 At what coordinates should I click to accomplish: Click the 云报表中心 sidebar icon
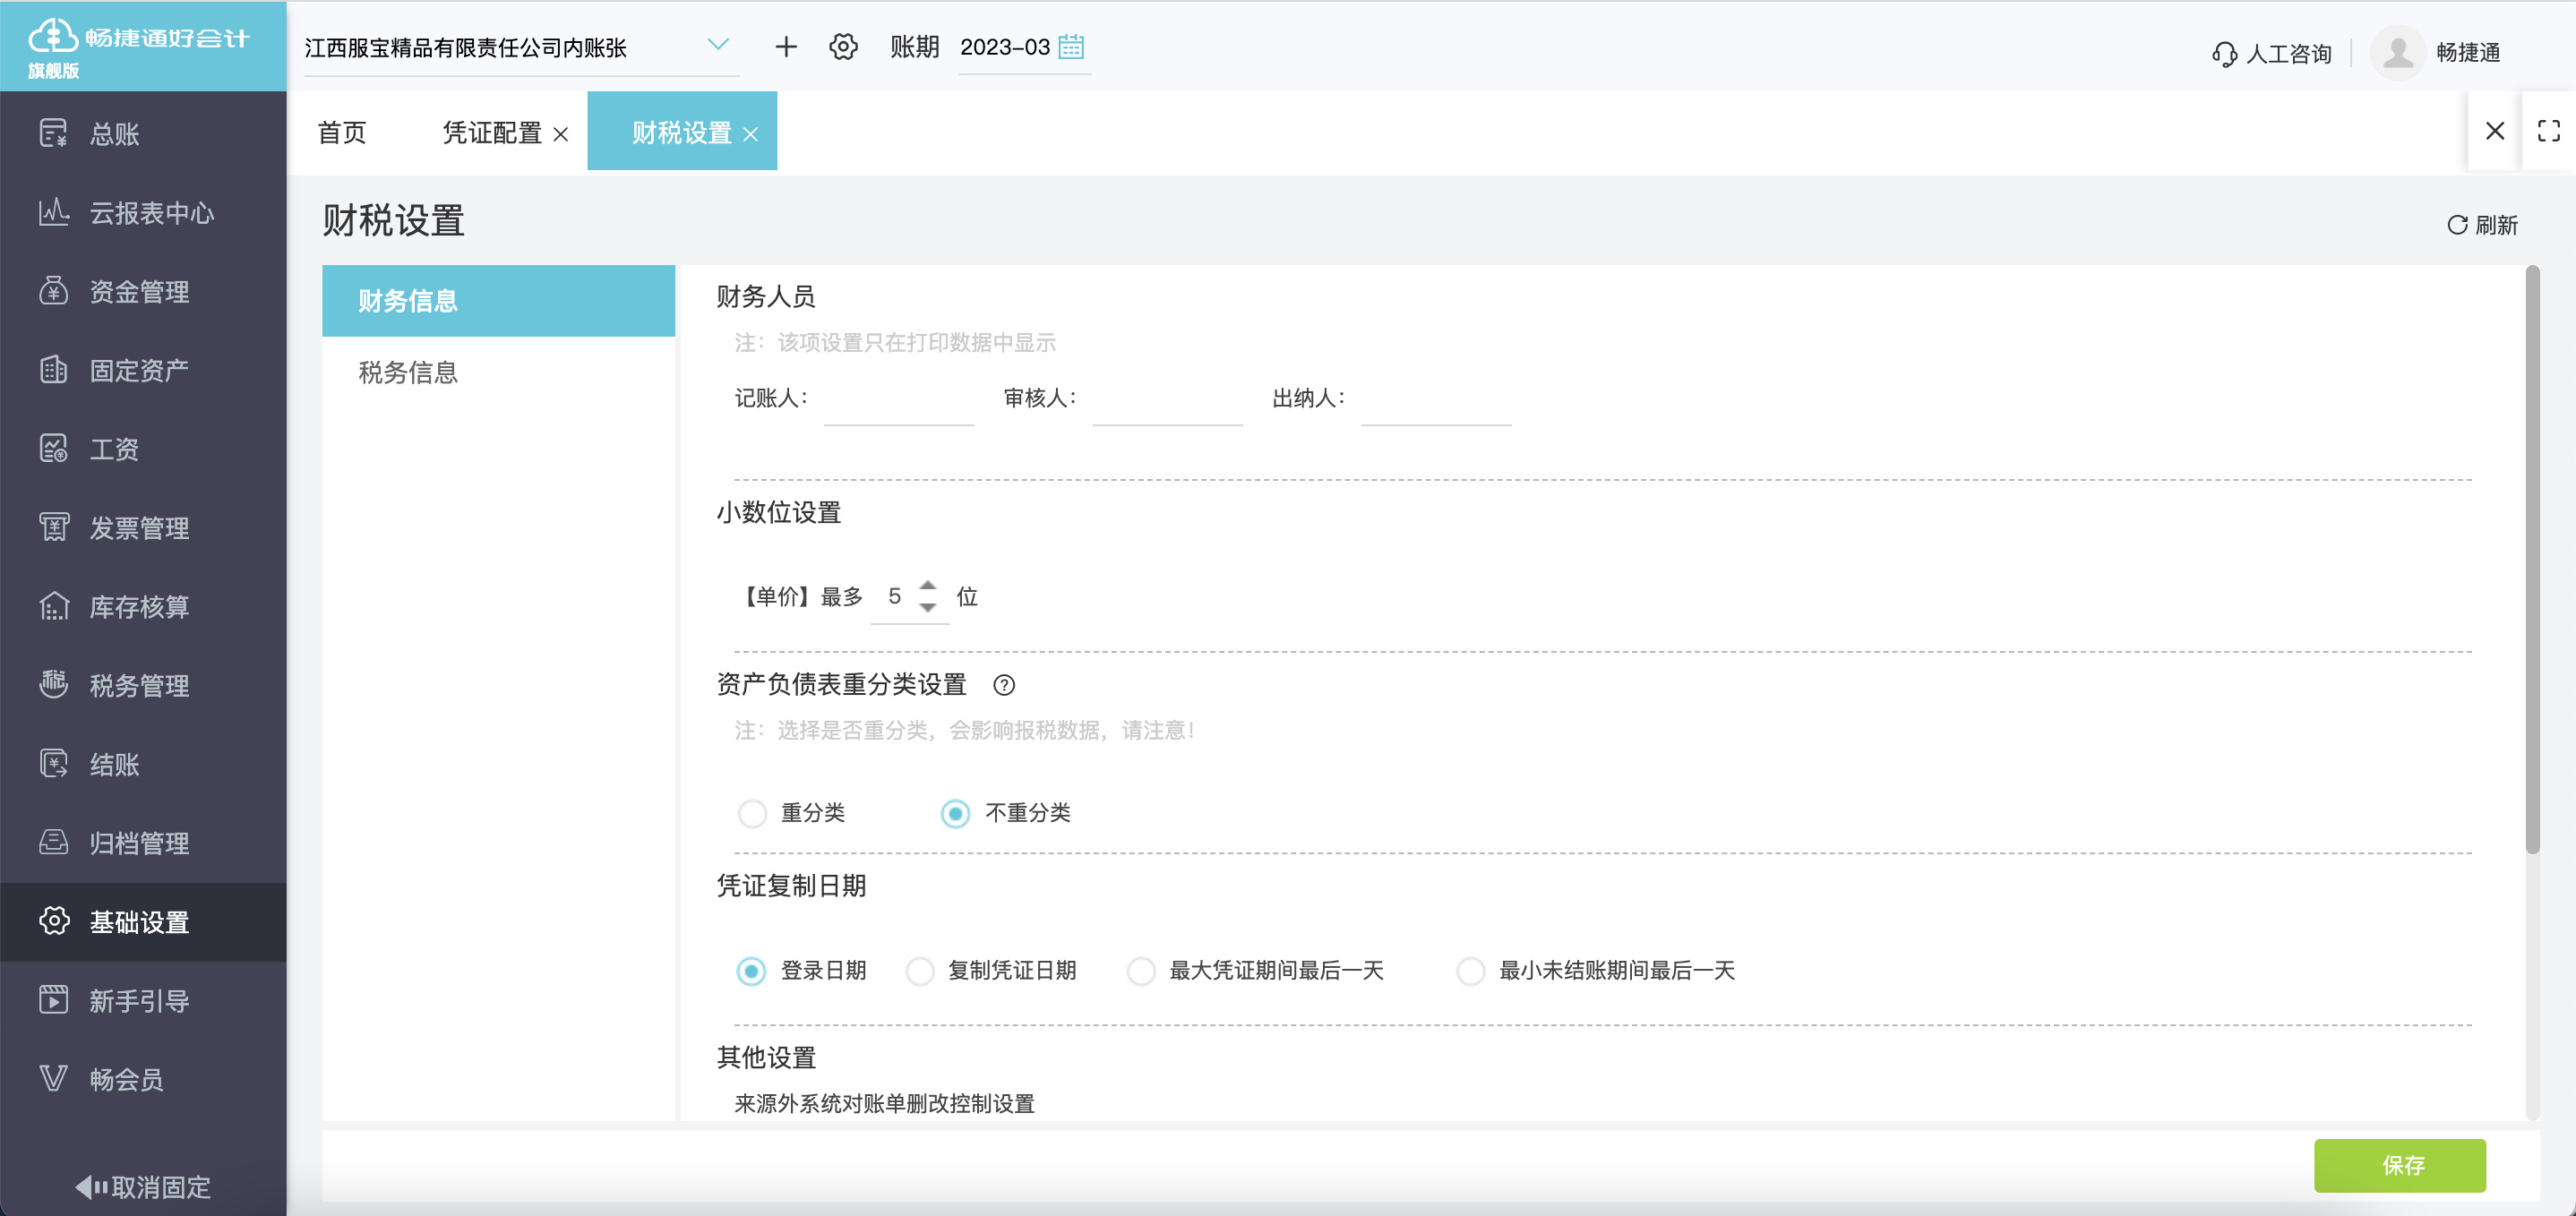pos(51,214)
